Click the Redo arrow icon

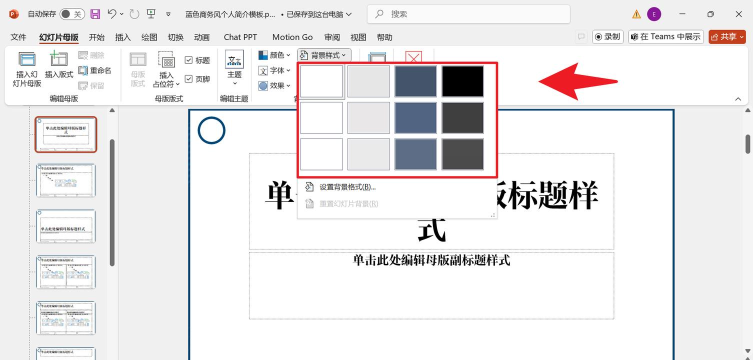[x=134, y=14]
